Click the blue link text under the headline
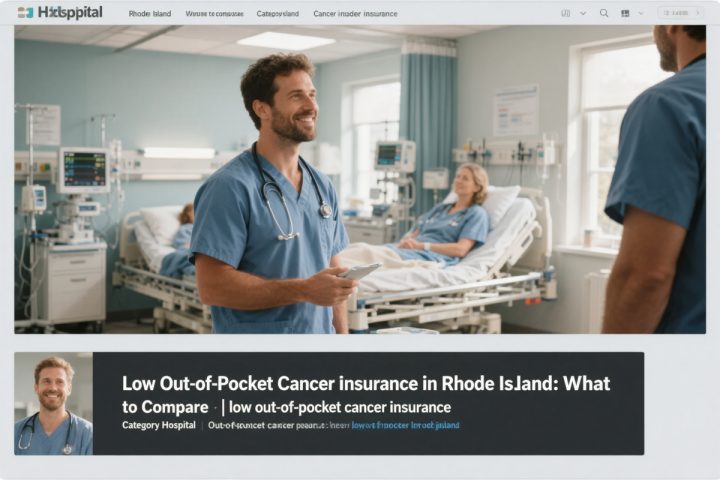This screenshot has width=720, height=480. pos(405,425)
